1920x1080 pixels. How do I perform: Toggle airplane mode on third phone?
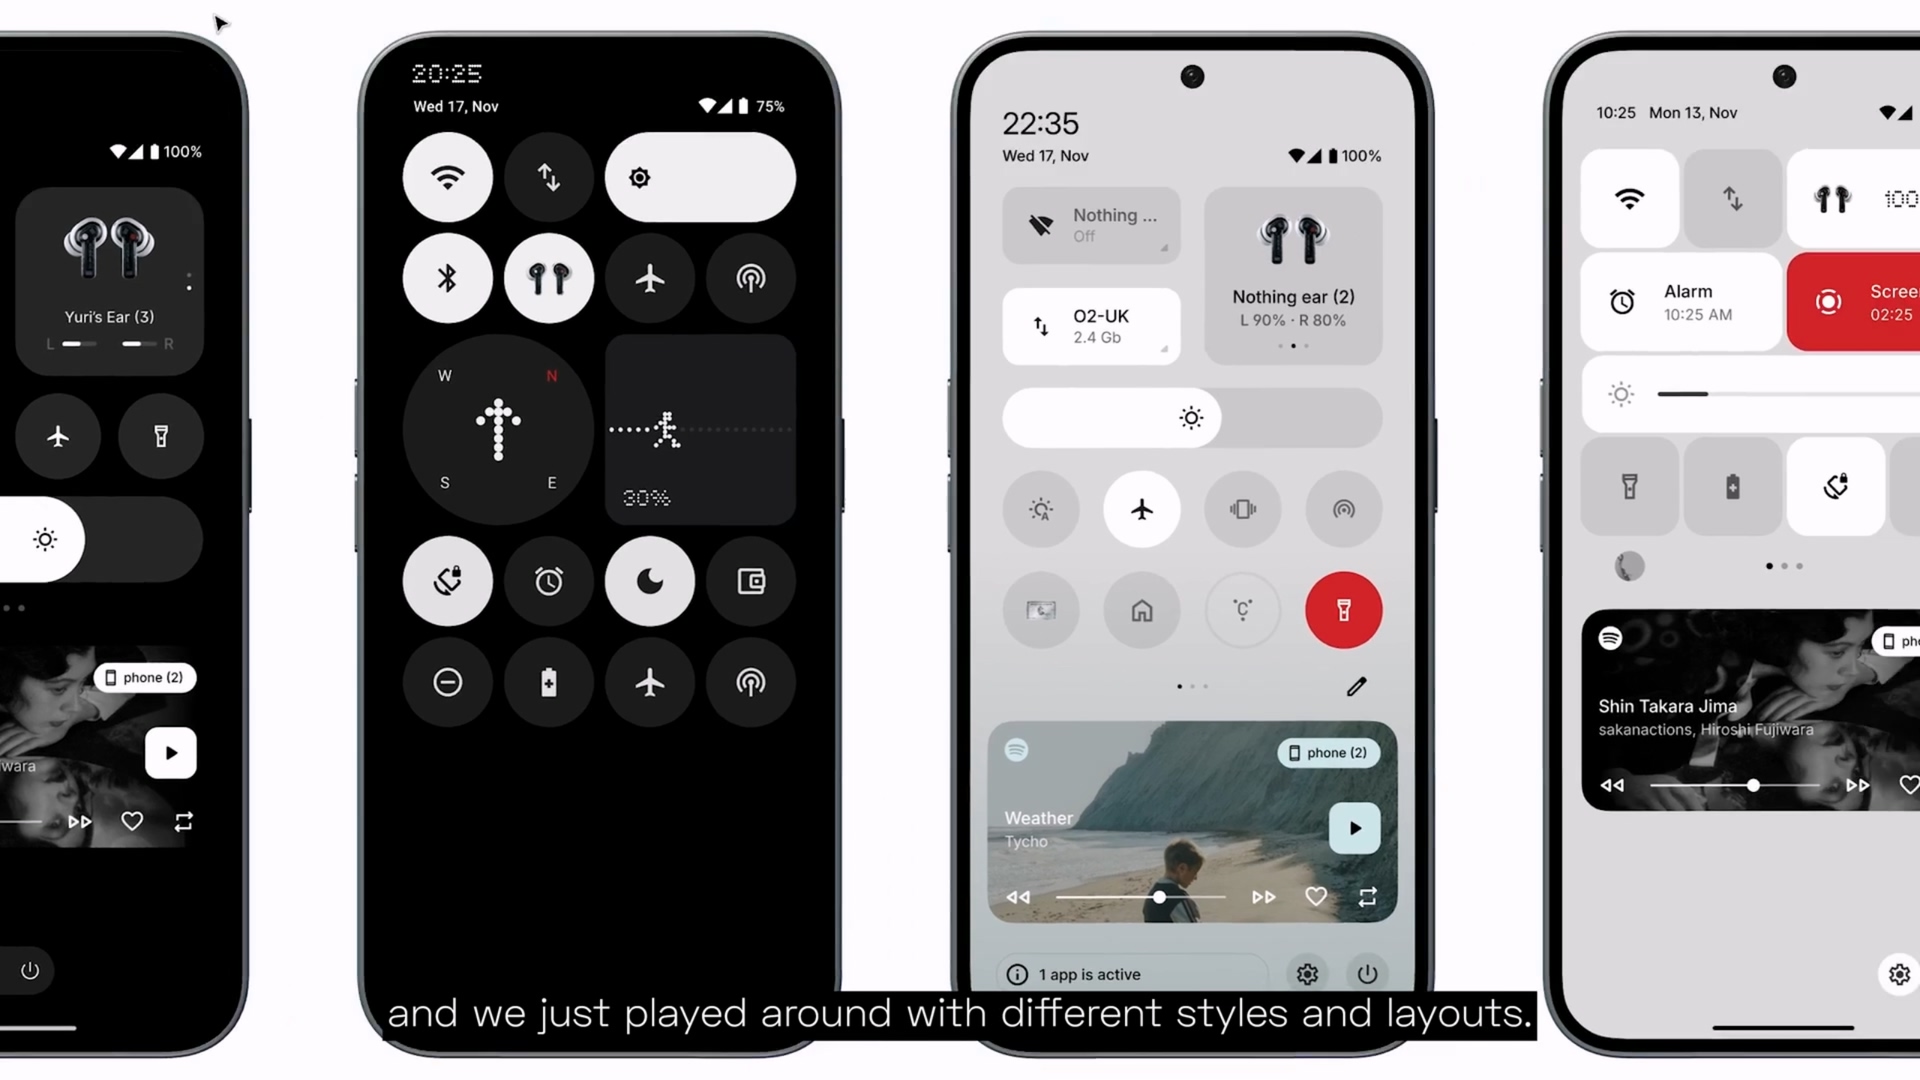pyautogui.click(x=1142, y=509)
